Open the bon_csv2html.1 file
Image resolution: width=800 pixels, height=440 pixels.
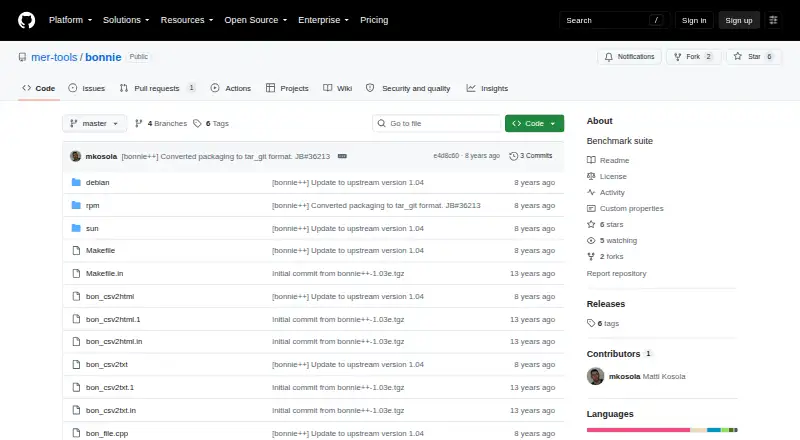point(113,320)
